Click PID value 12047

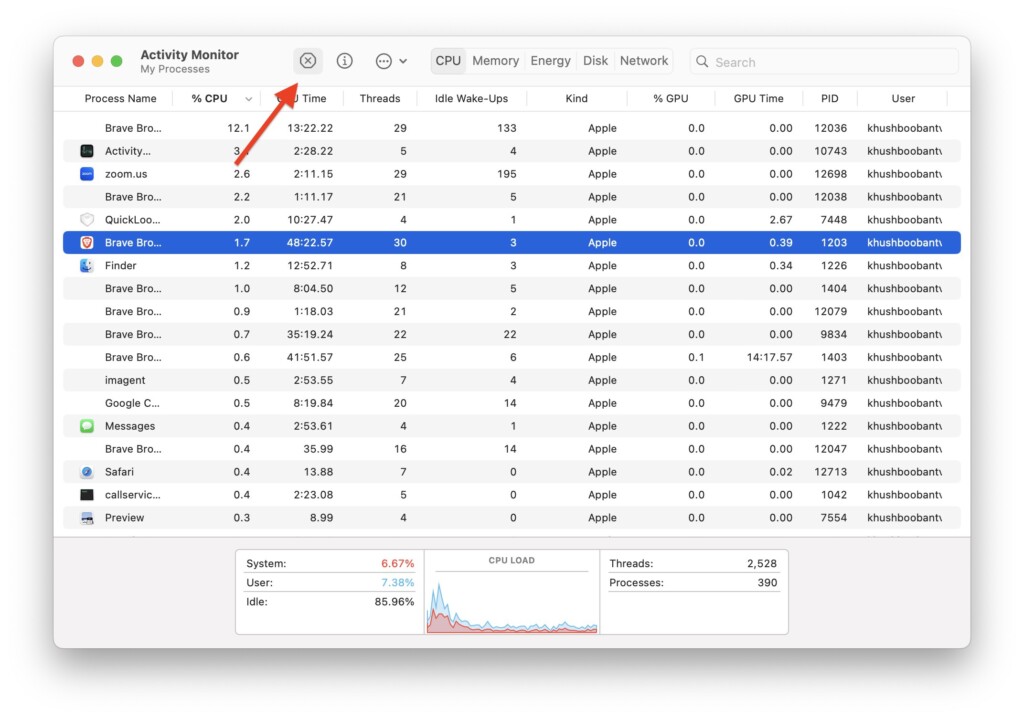pos(830,449)
